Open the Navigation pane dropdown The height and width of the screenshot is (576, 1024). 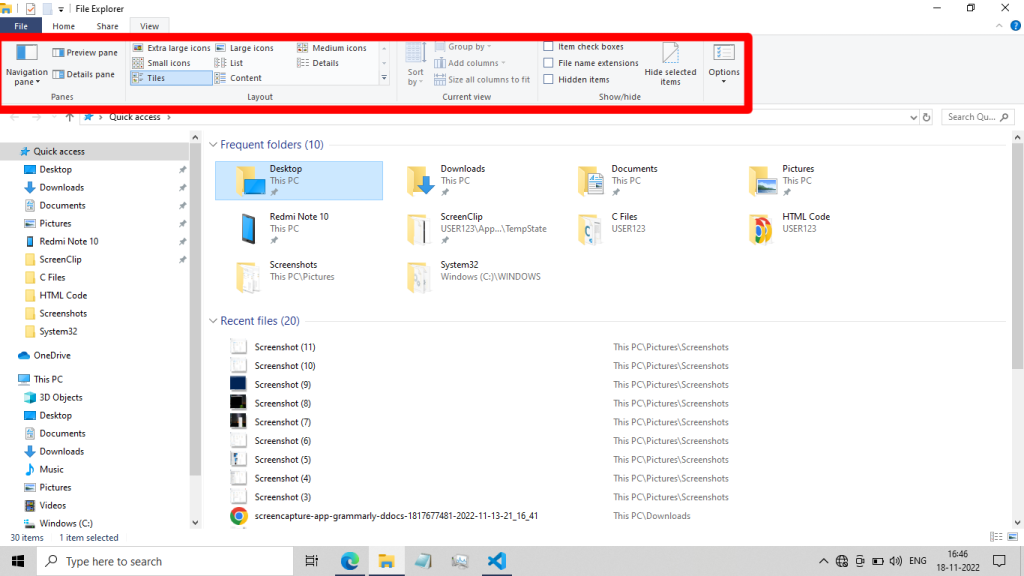[x=27, y=77]
